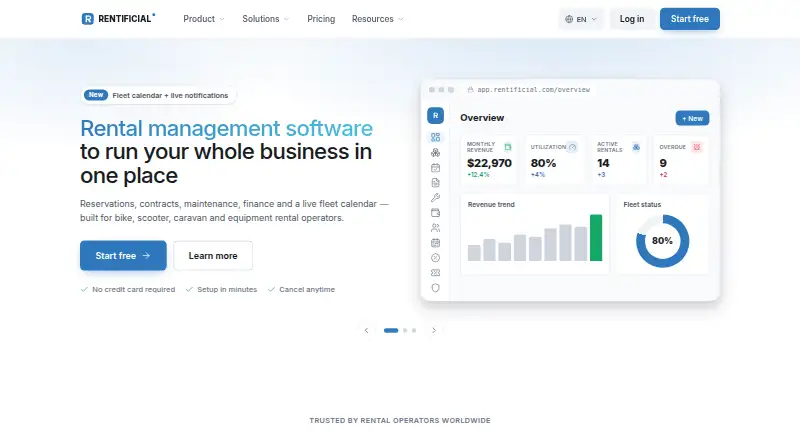Select the second carousel dot

click(x=405, y=330)
